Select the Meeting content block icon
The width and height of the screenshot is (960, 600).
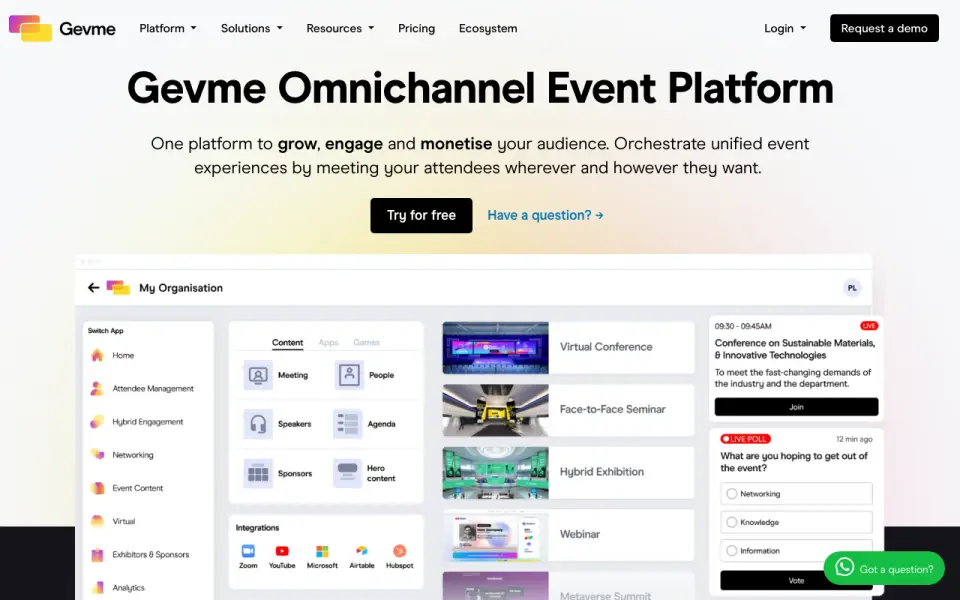(x=258, y=375)
